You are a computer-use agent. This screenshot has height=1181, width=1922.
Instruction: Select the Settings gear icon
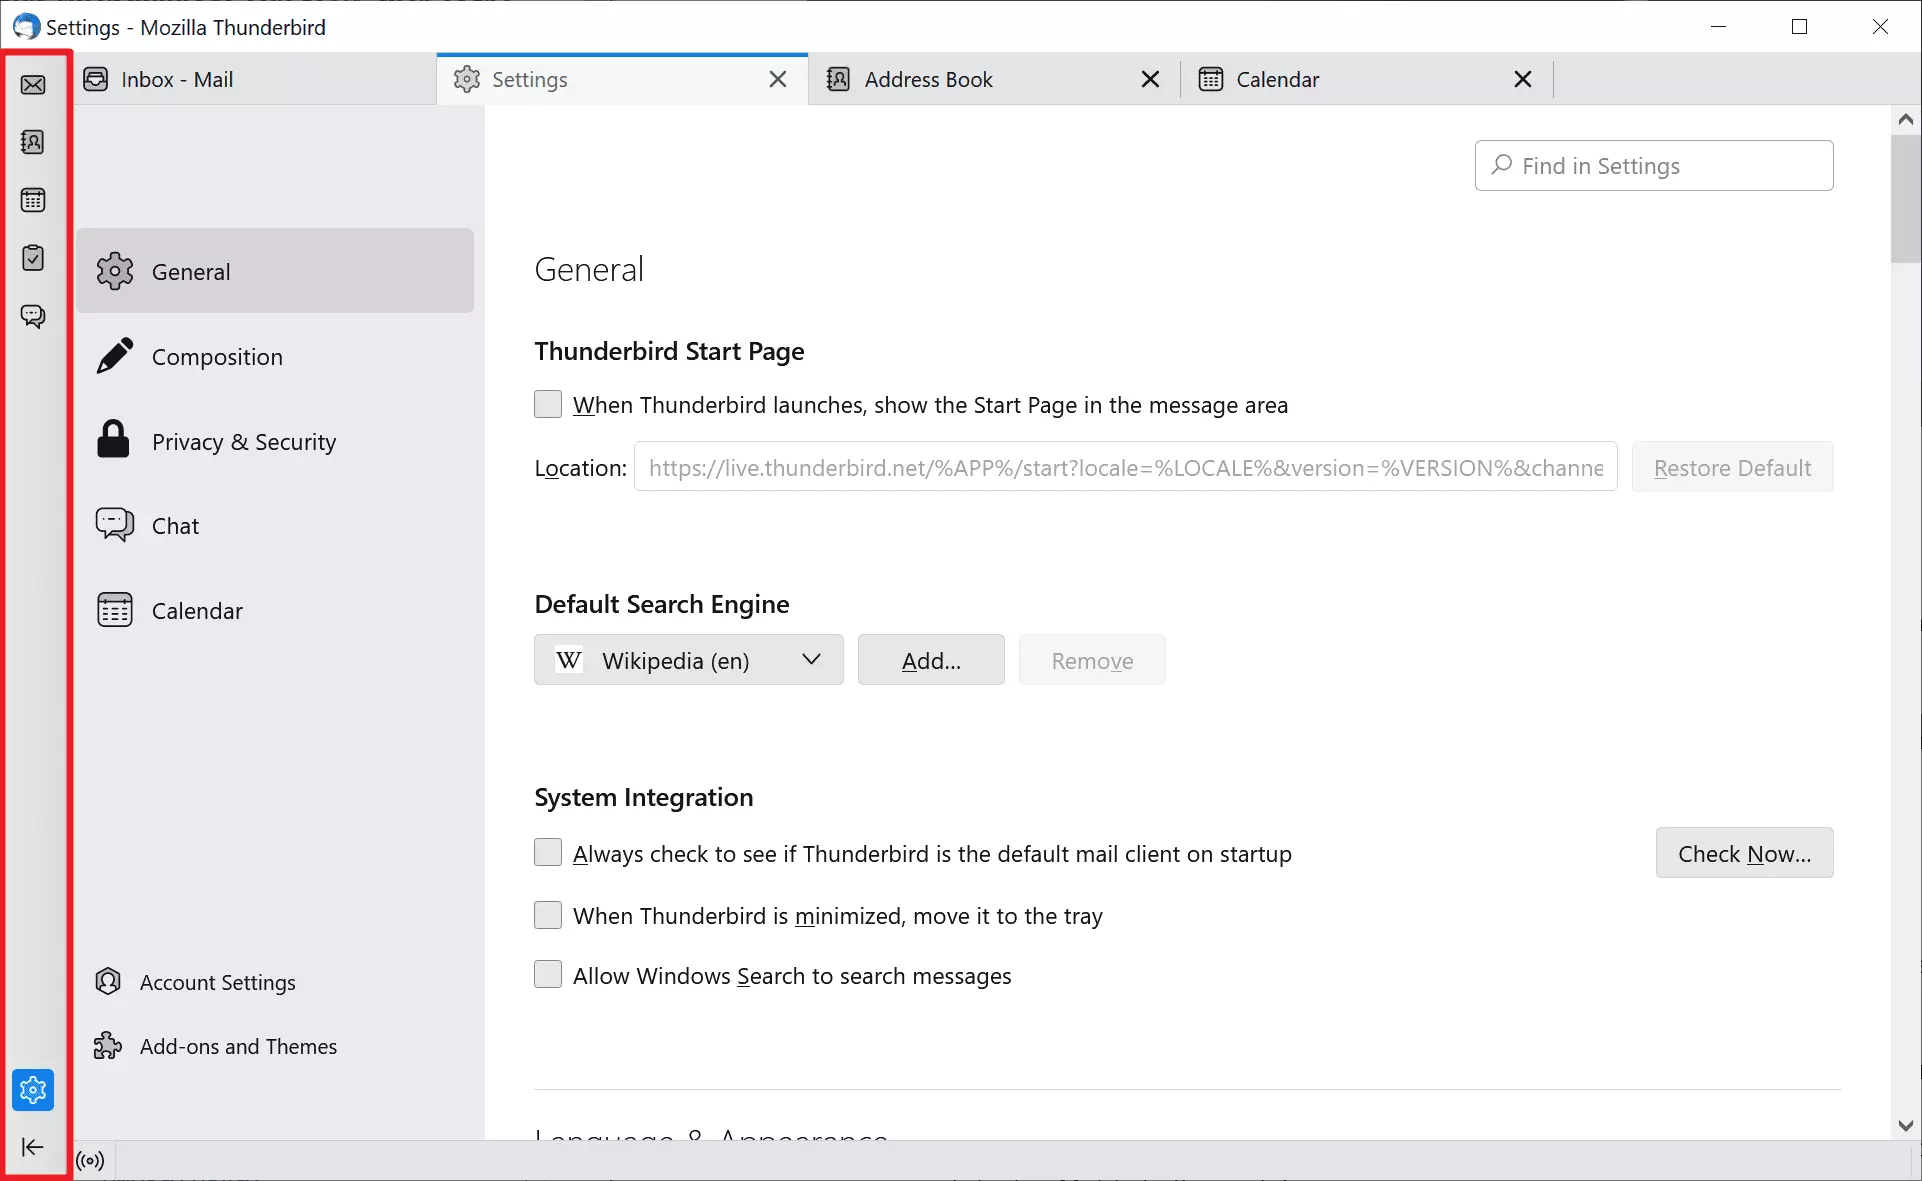(33, 1089)
